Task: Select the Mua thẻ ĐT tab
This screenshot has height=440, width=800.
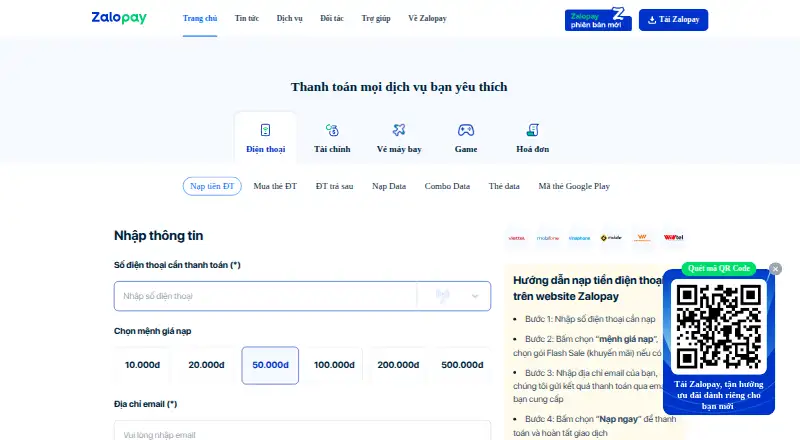Action: coord(275,186)
